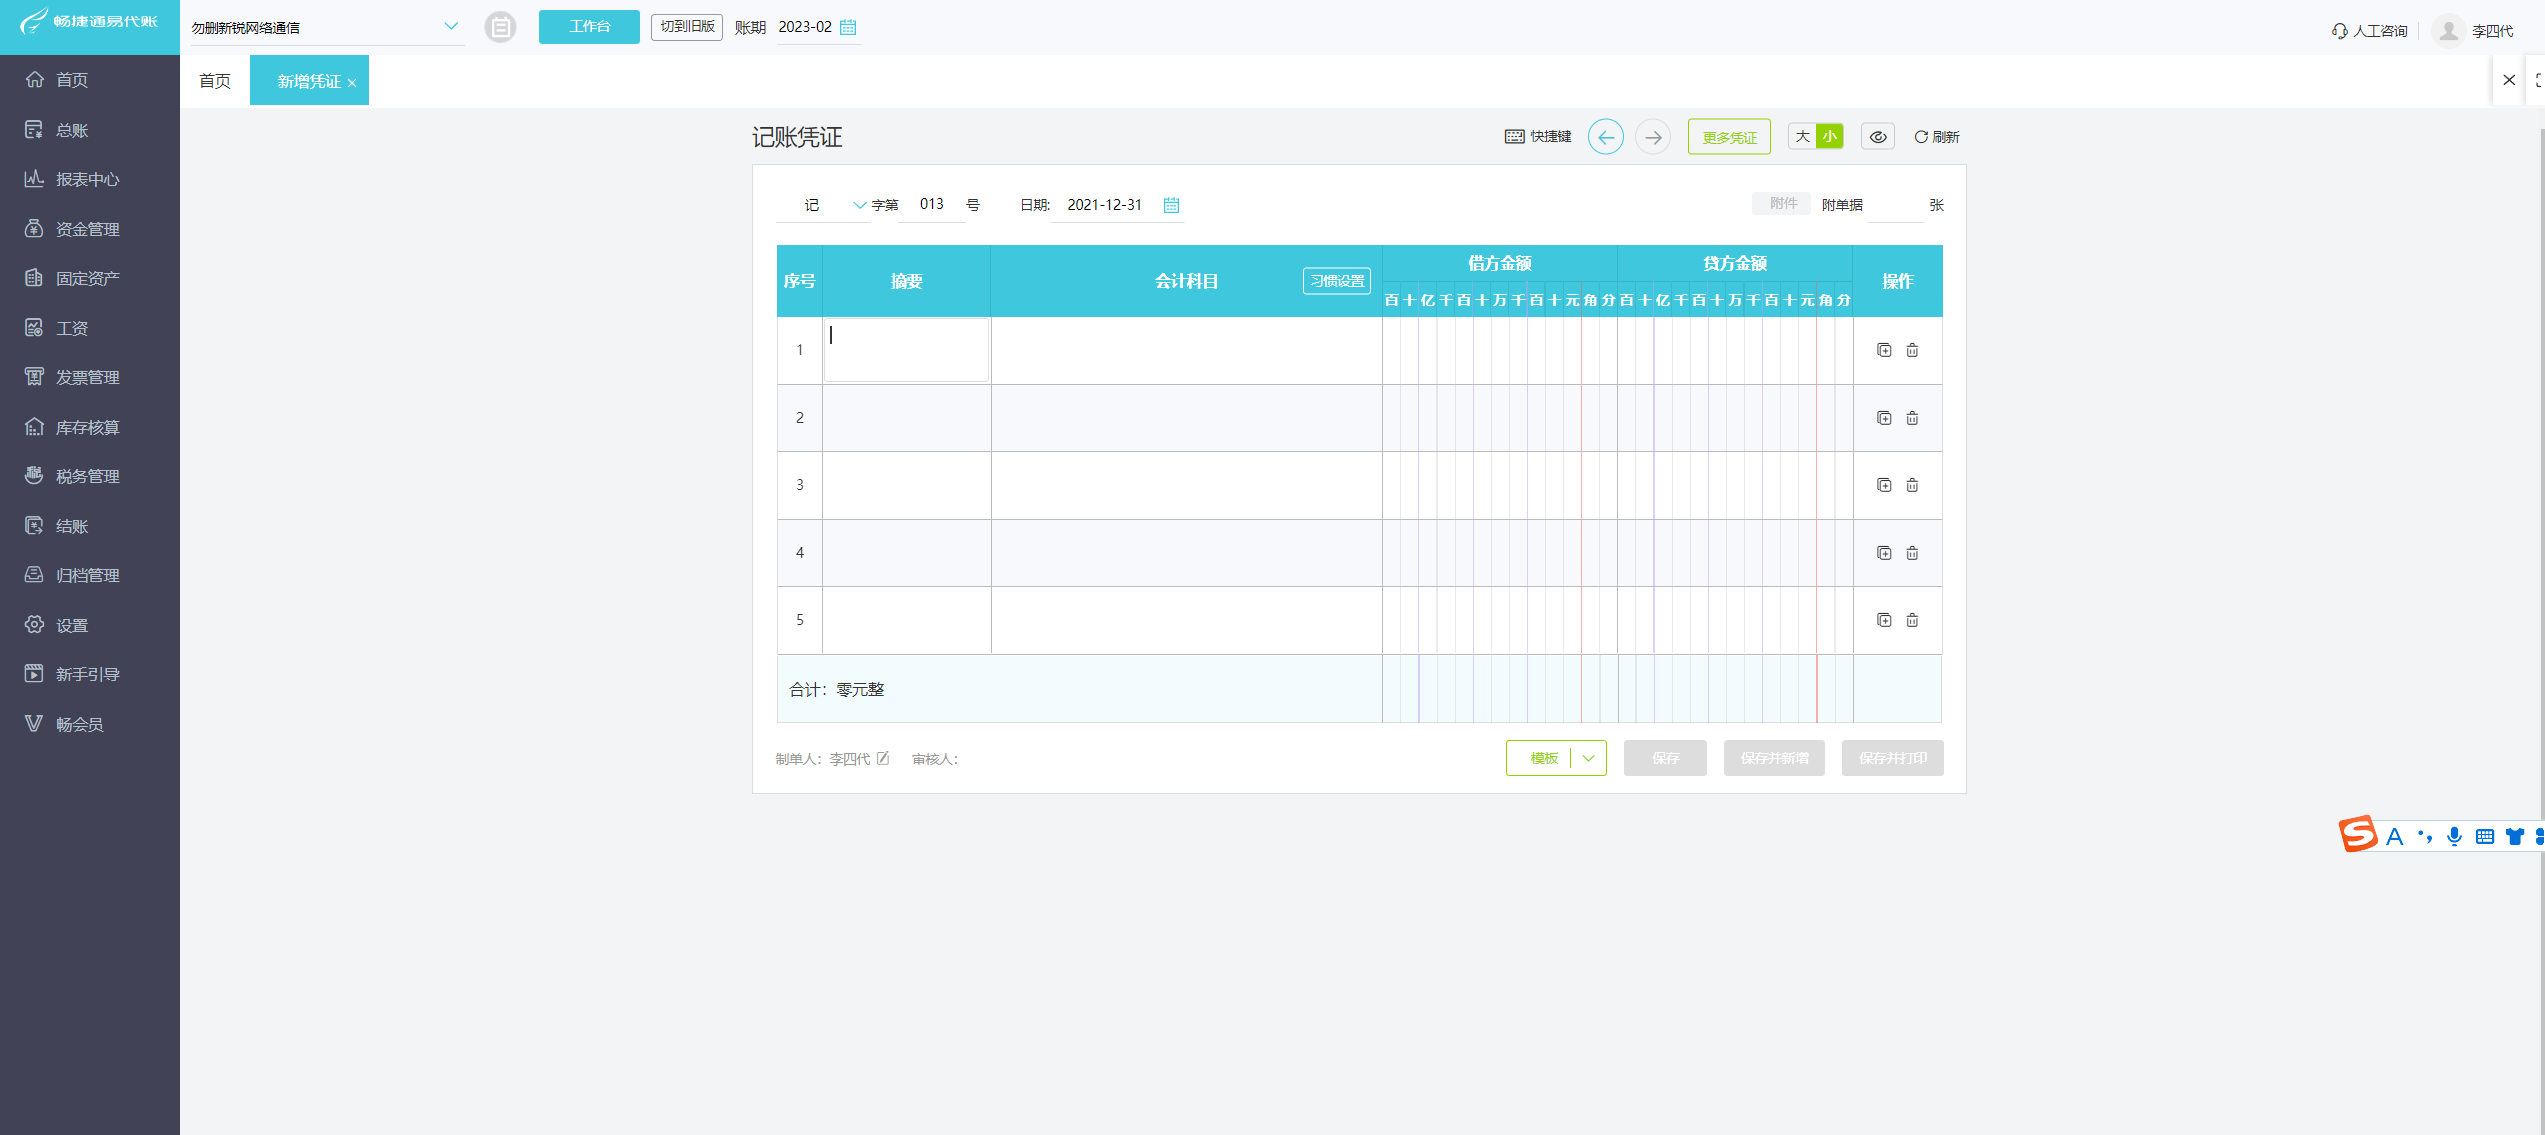2545x1135 pixels.
Task: Click the 税务管理 sidebar icon
Action: pyautogui.click(x=89, y=476)
